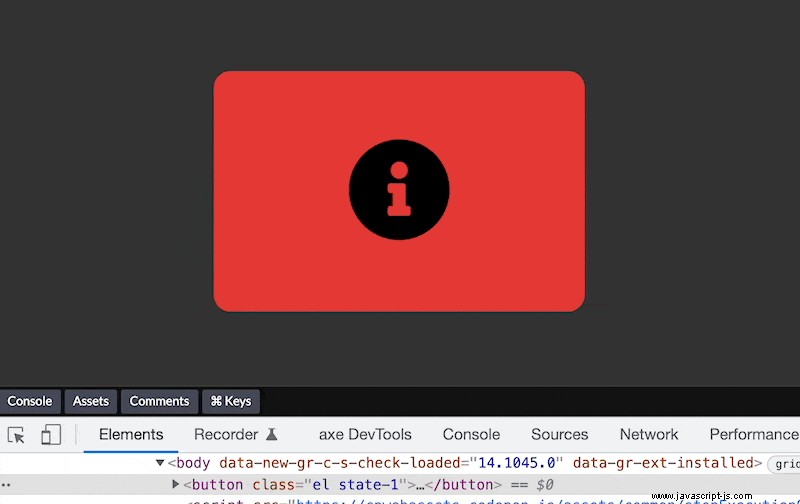Screen dimensions: 800x504
Task: Click the Recorder flask preview icon
Action: click(x=271, y=435)
